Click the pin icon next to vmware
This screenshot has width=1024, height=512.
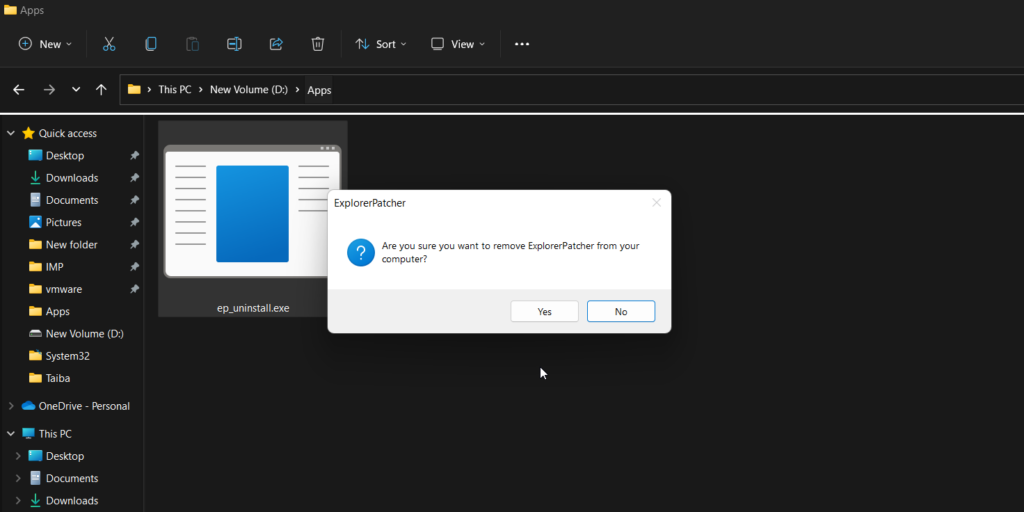tap(134, 289)
